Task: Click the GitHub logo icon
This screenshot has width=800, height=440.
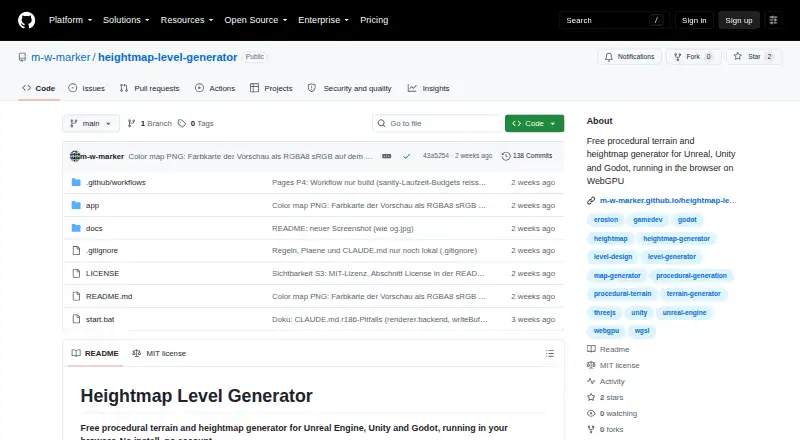Action: point(27,20)
